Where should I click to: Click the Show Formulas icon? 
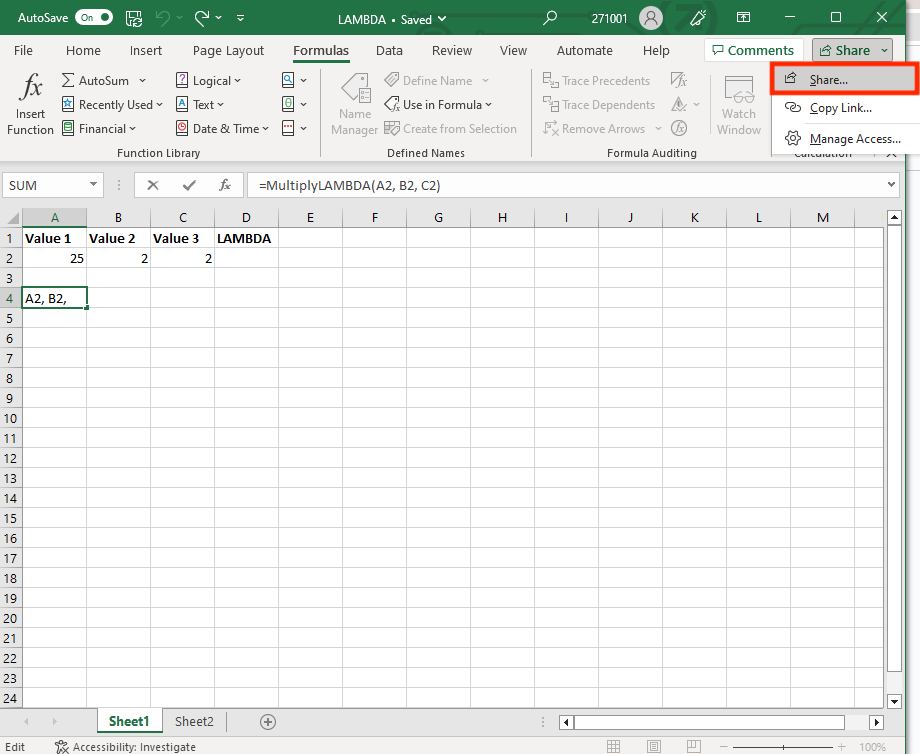click(x=679, y=80)
